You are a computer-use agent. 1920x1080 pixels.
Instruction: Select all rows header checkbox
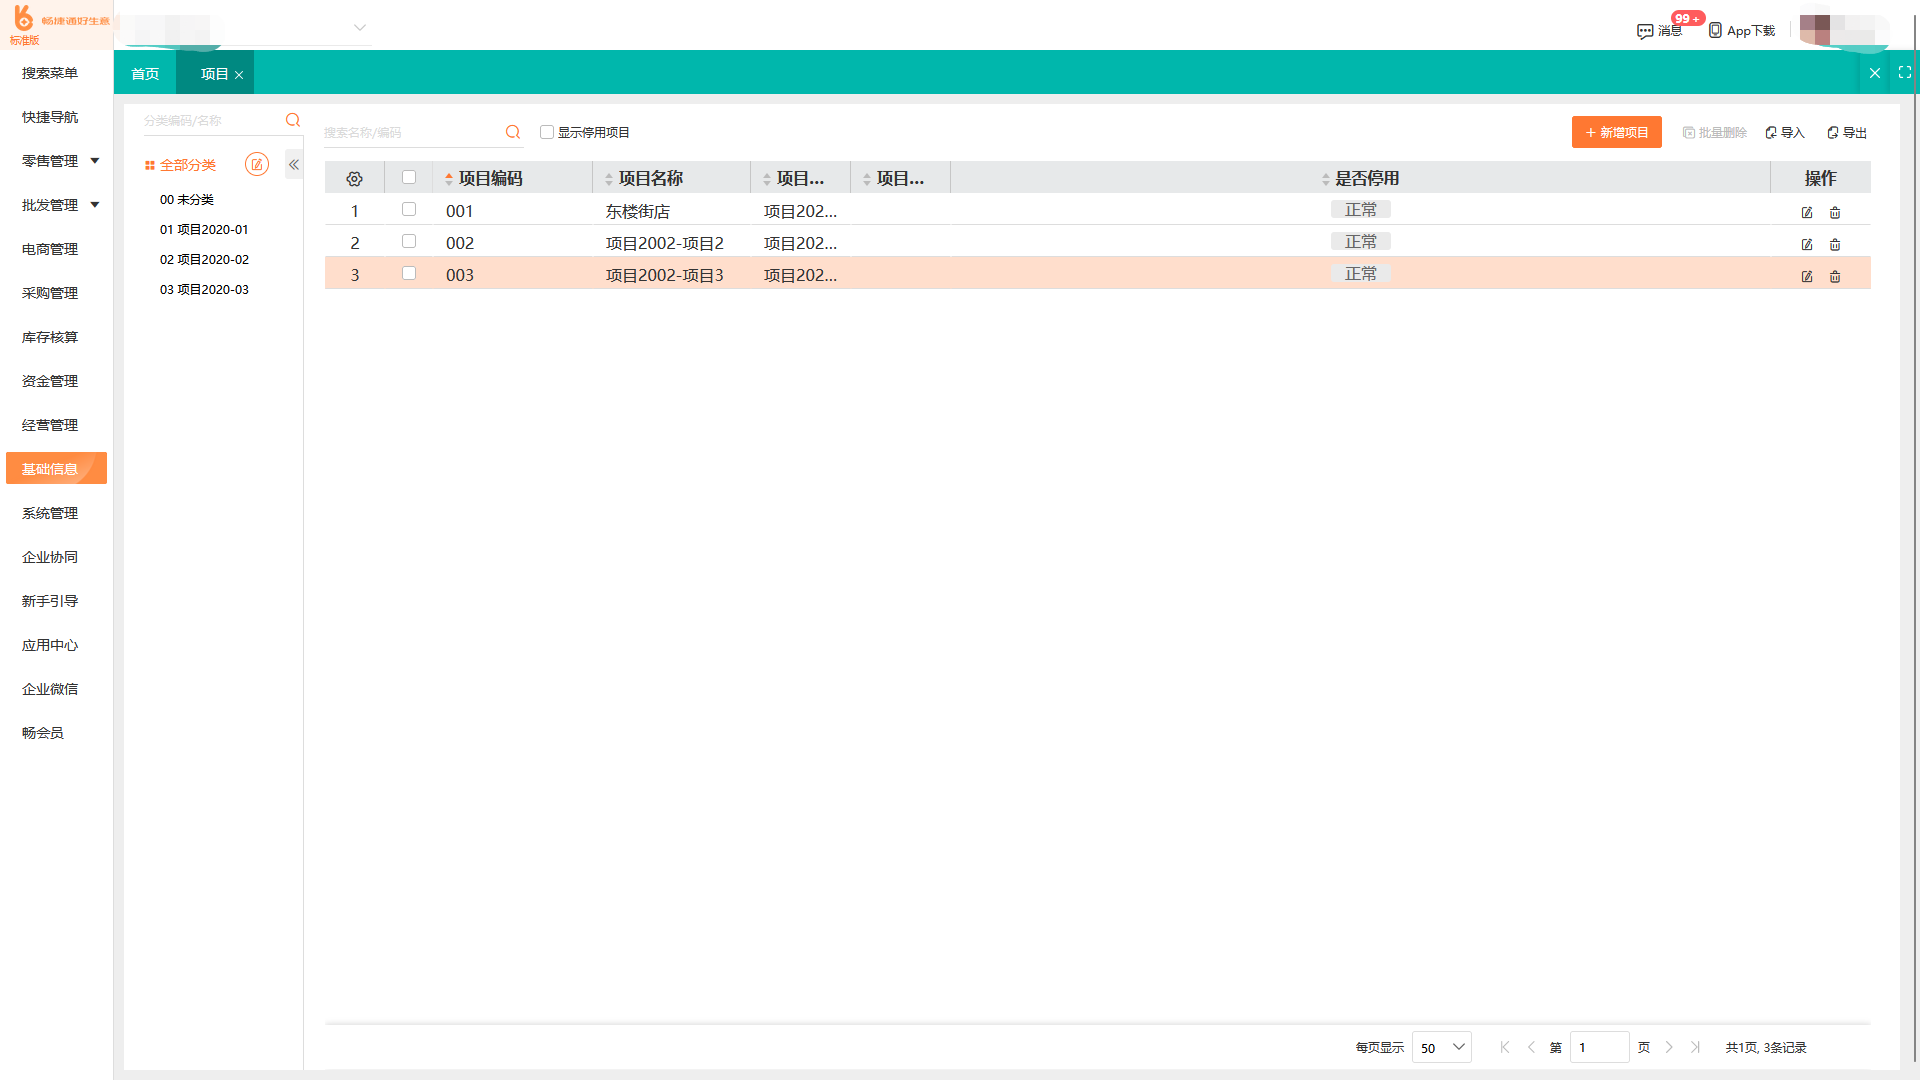[409, 178]
